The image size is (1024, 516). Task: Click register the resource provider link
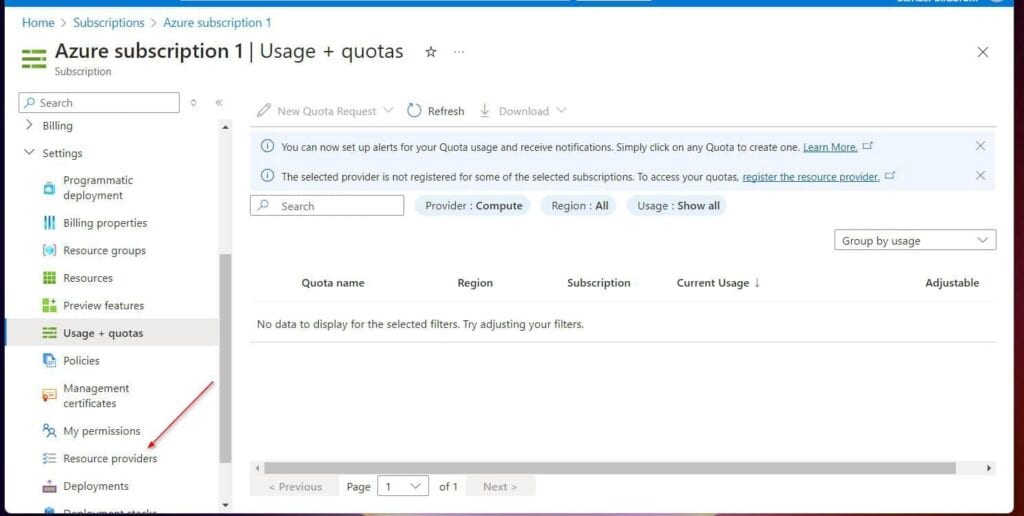point(810,176)
